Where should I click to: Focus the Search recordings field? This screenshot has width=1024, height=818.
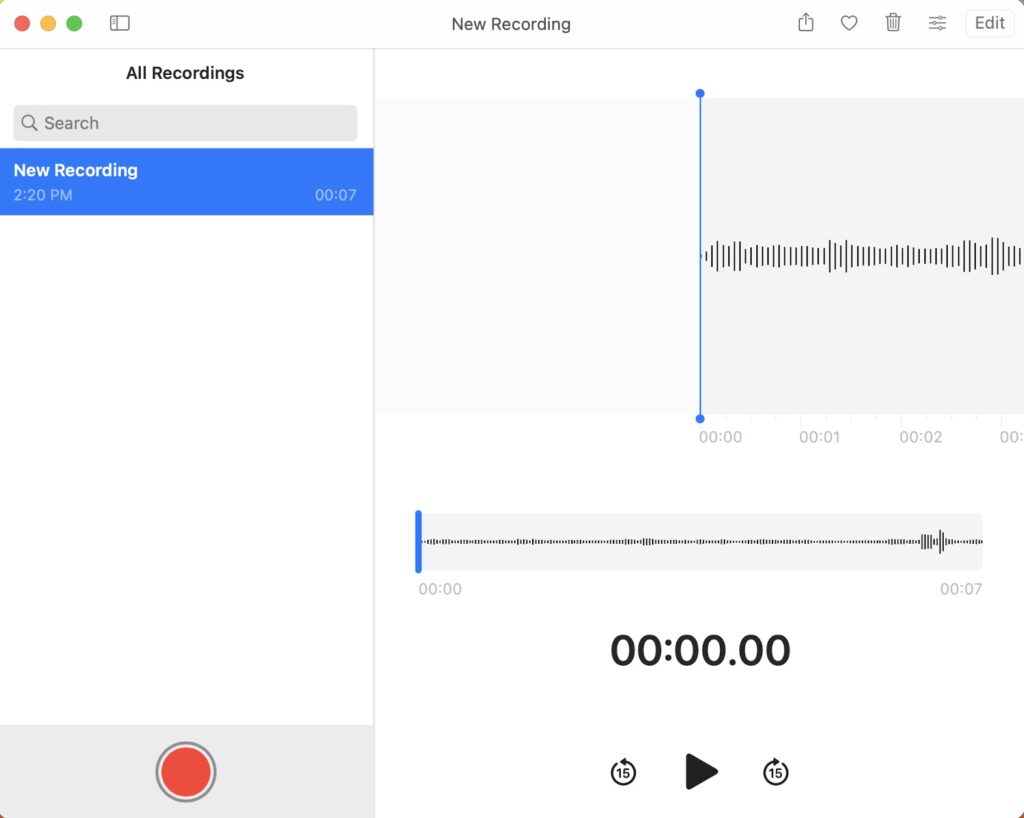pos(185,123)
